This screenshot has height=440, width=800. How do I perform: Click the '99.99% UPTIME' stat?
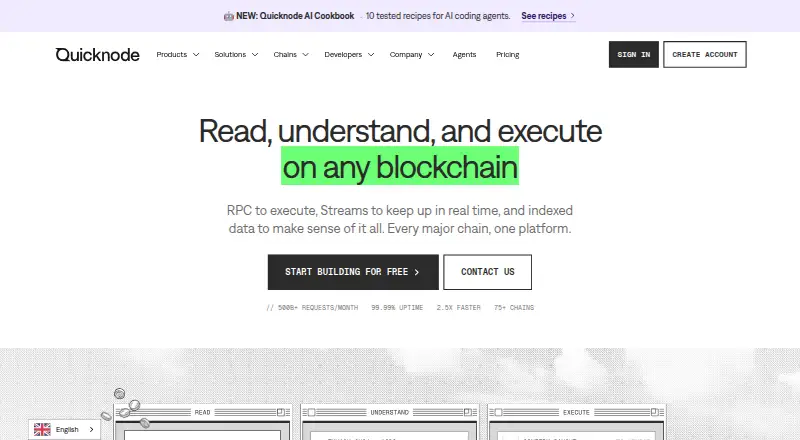coord(397,308)
